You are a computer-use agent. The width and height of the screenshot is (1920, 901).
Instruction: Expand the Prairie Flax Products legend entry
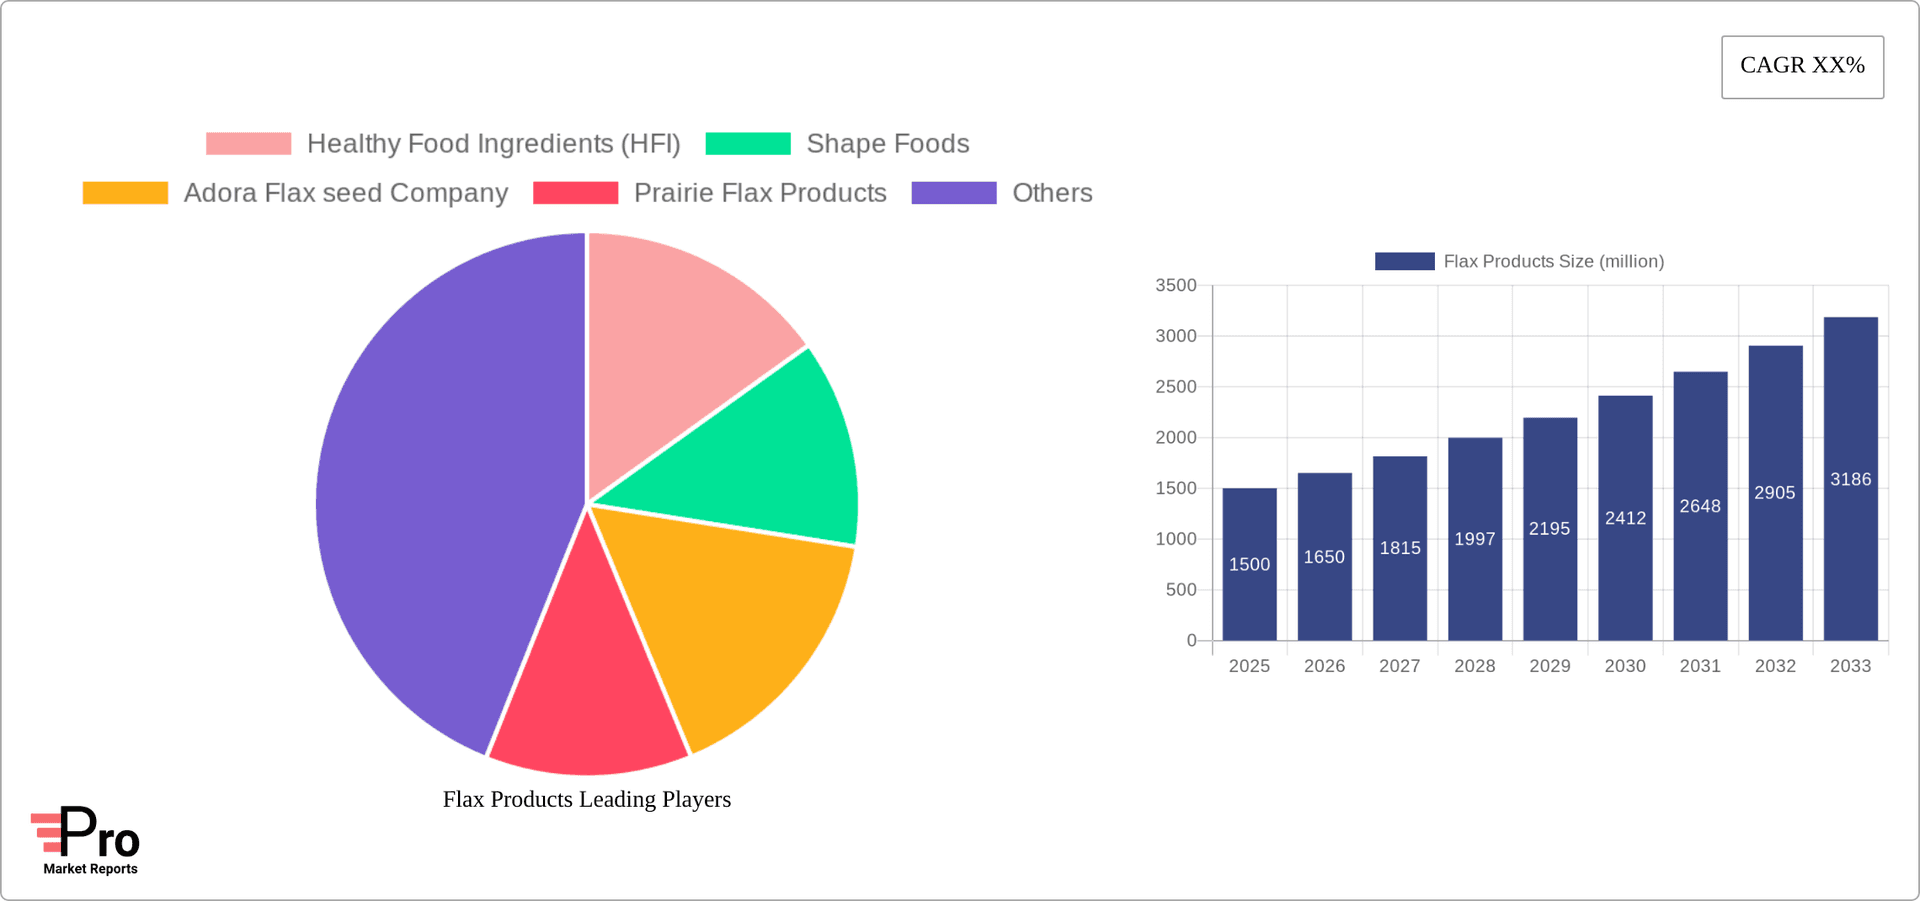click(760, 192)
